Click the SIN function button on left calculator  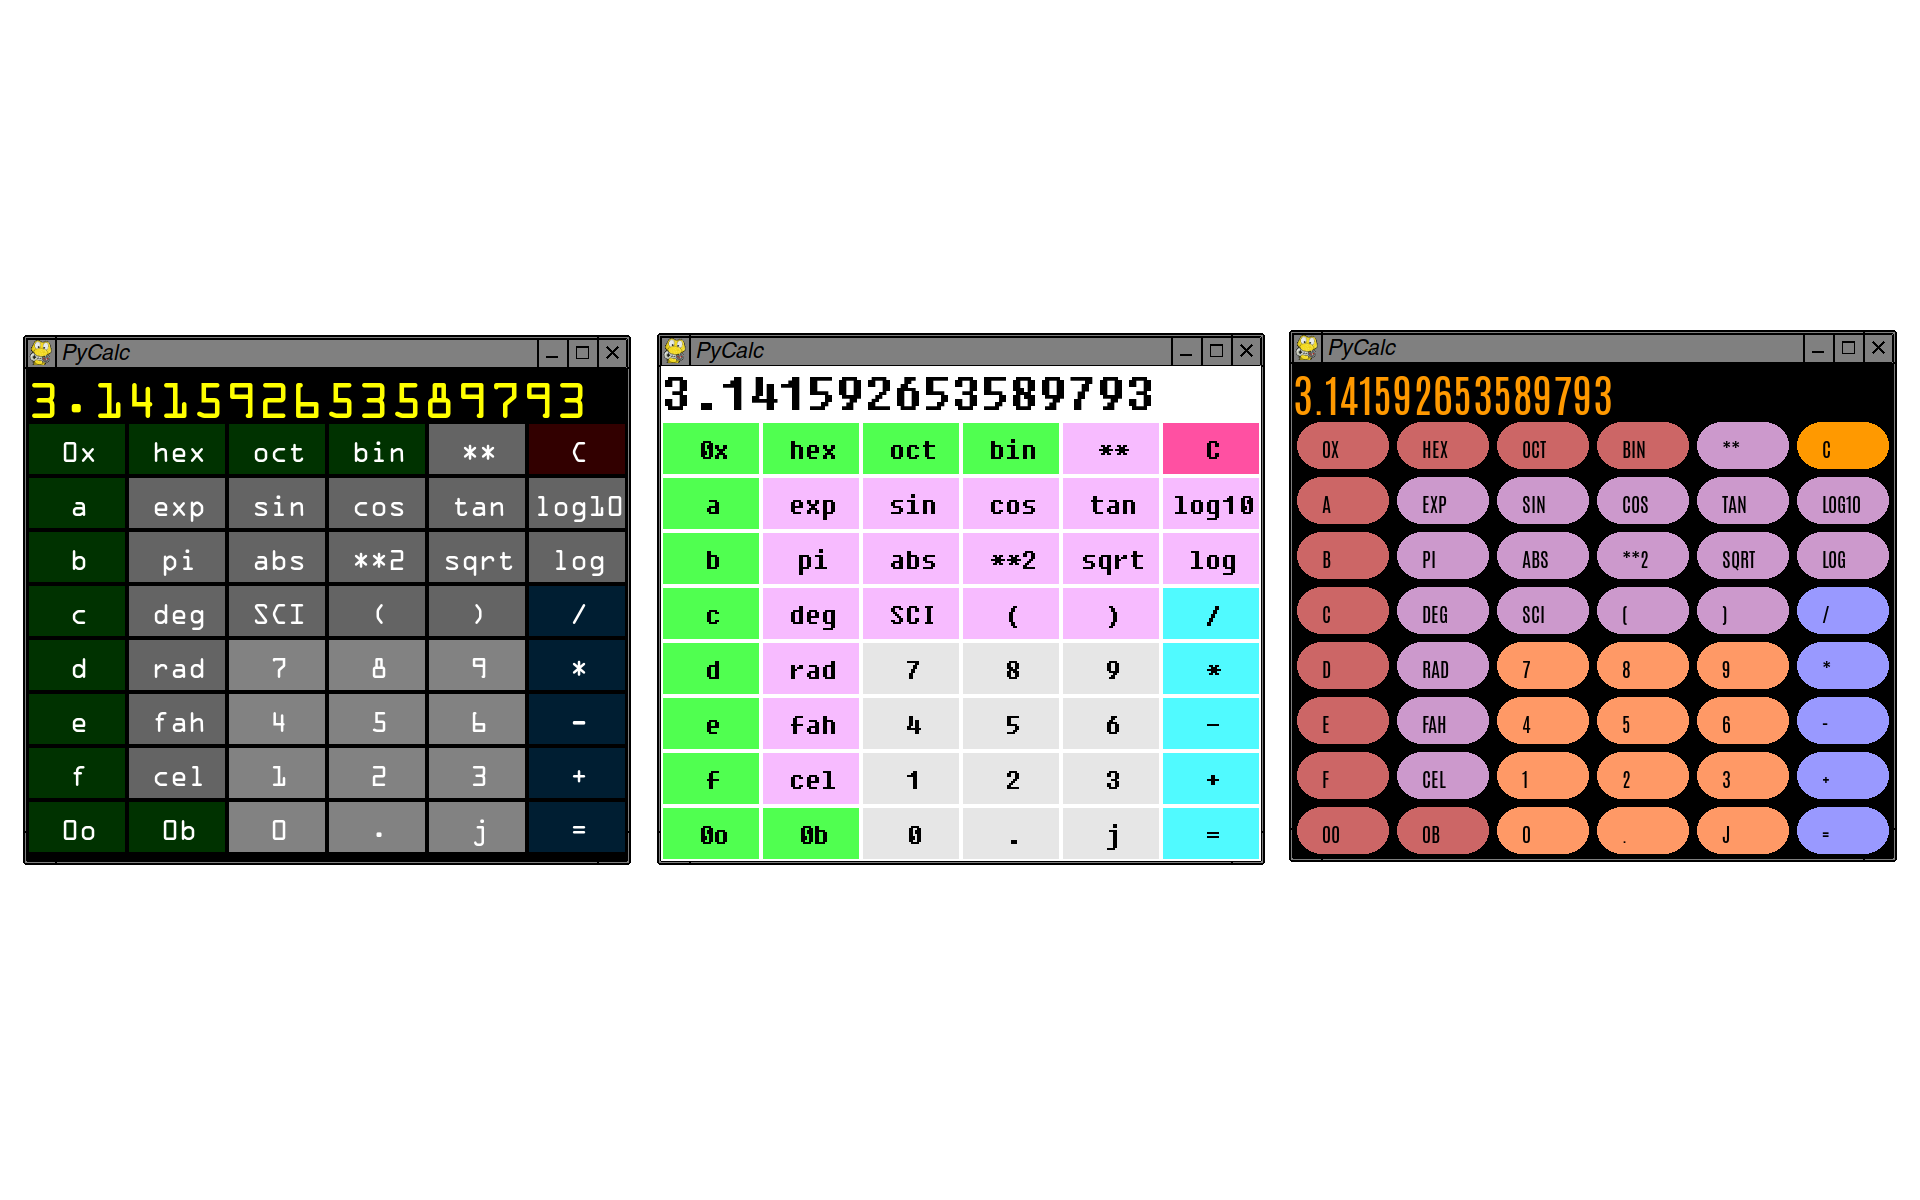279,506
